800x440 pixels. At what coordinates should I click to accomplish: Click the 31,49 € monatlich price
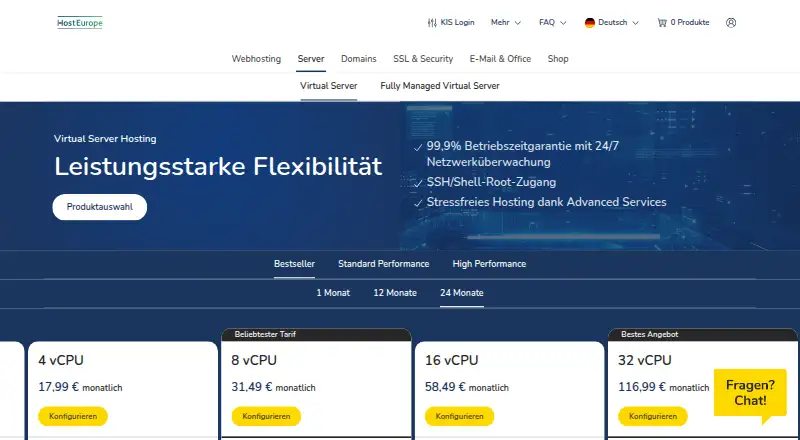click(273, 387)
